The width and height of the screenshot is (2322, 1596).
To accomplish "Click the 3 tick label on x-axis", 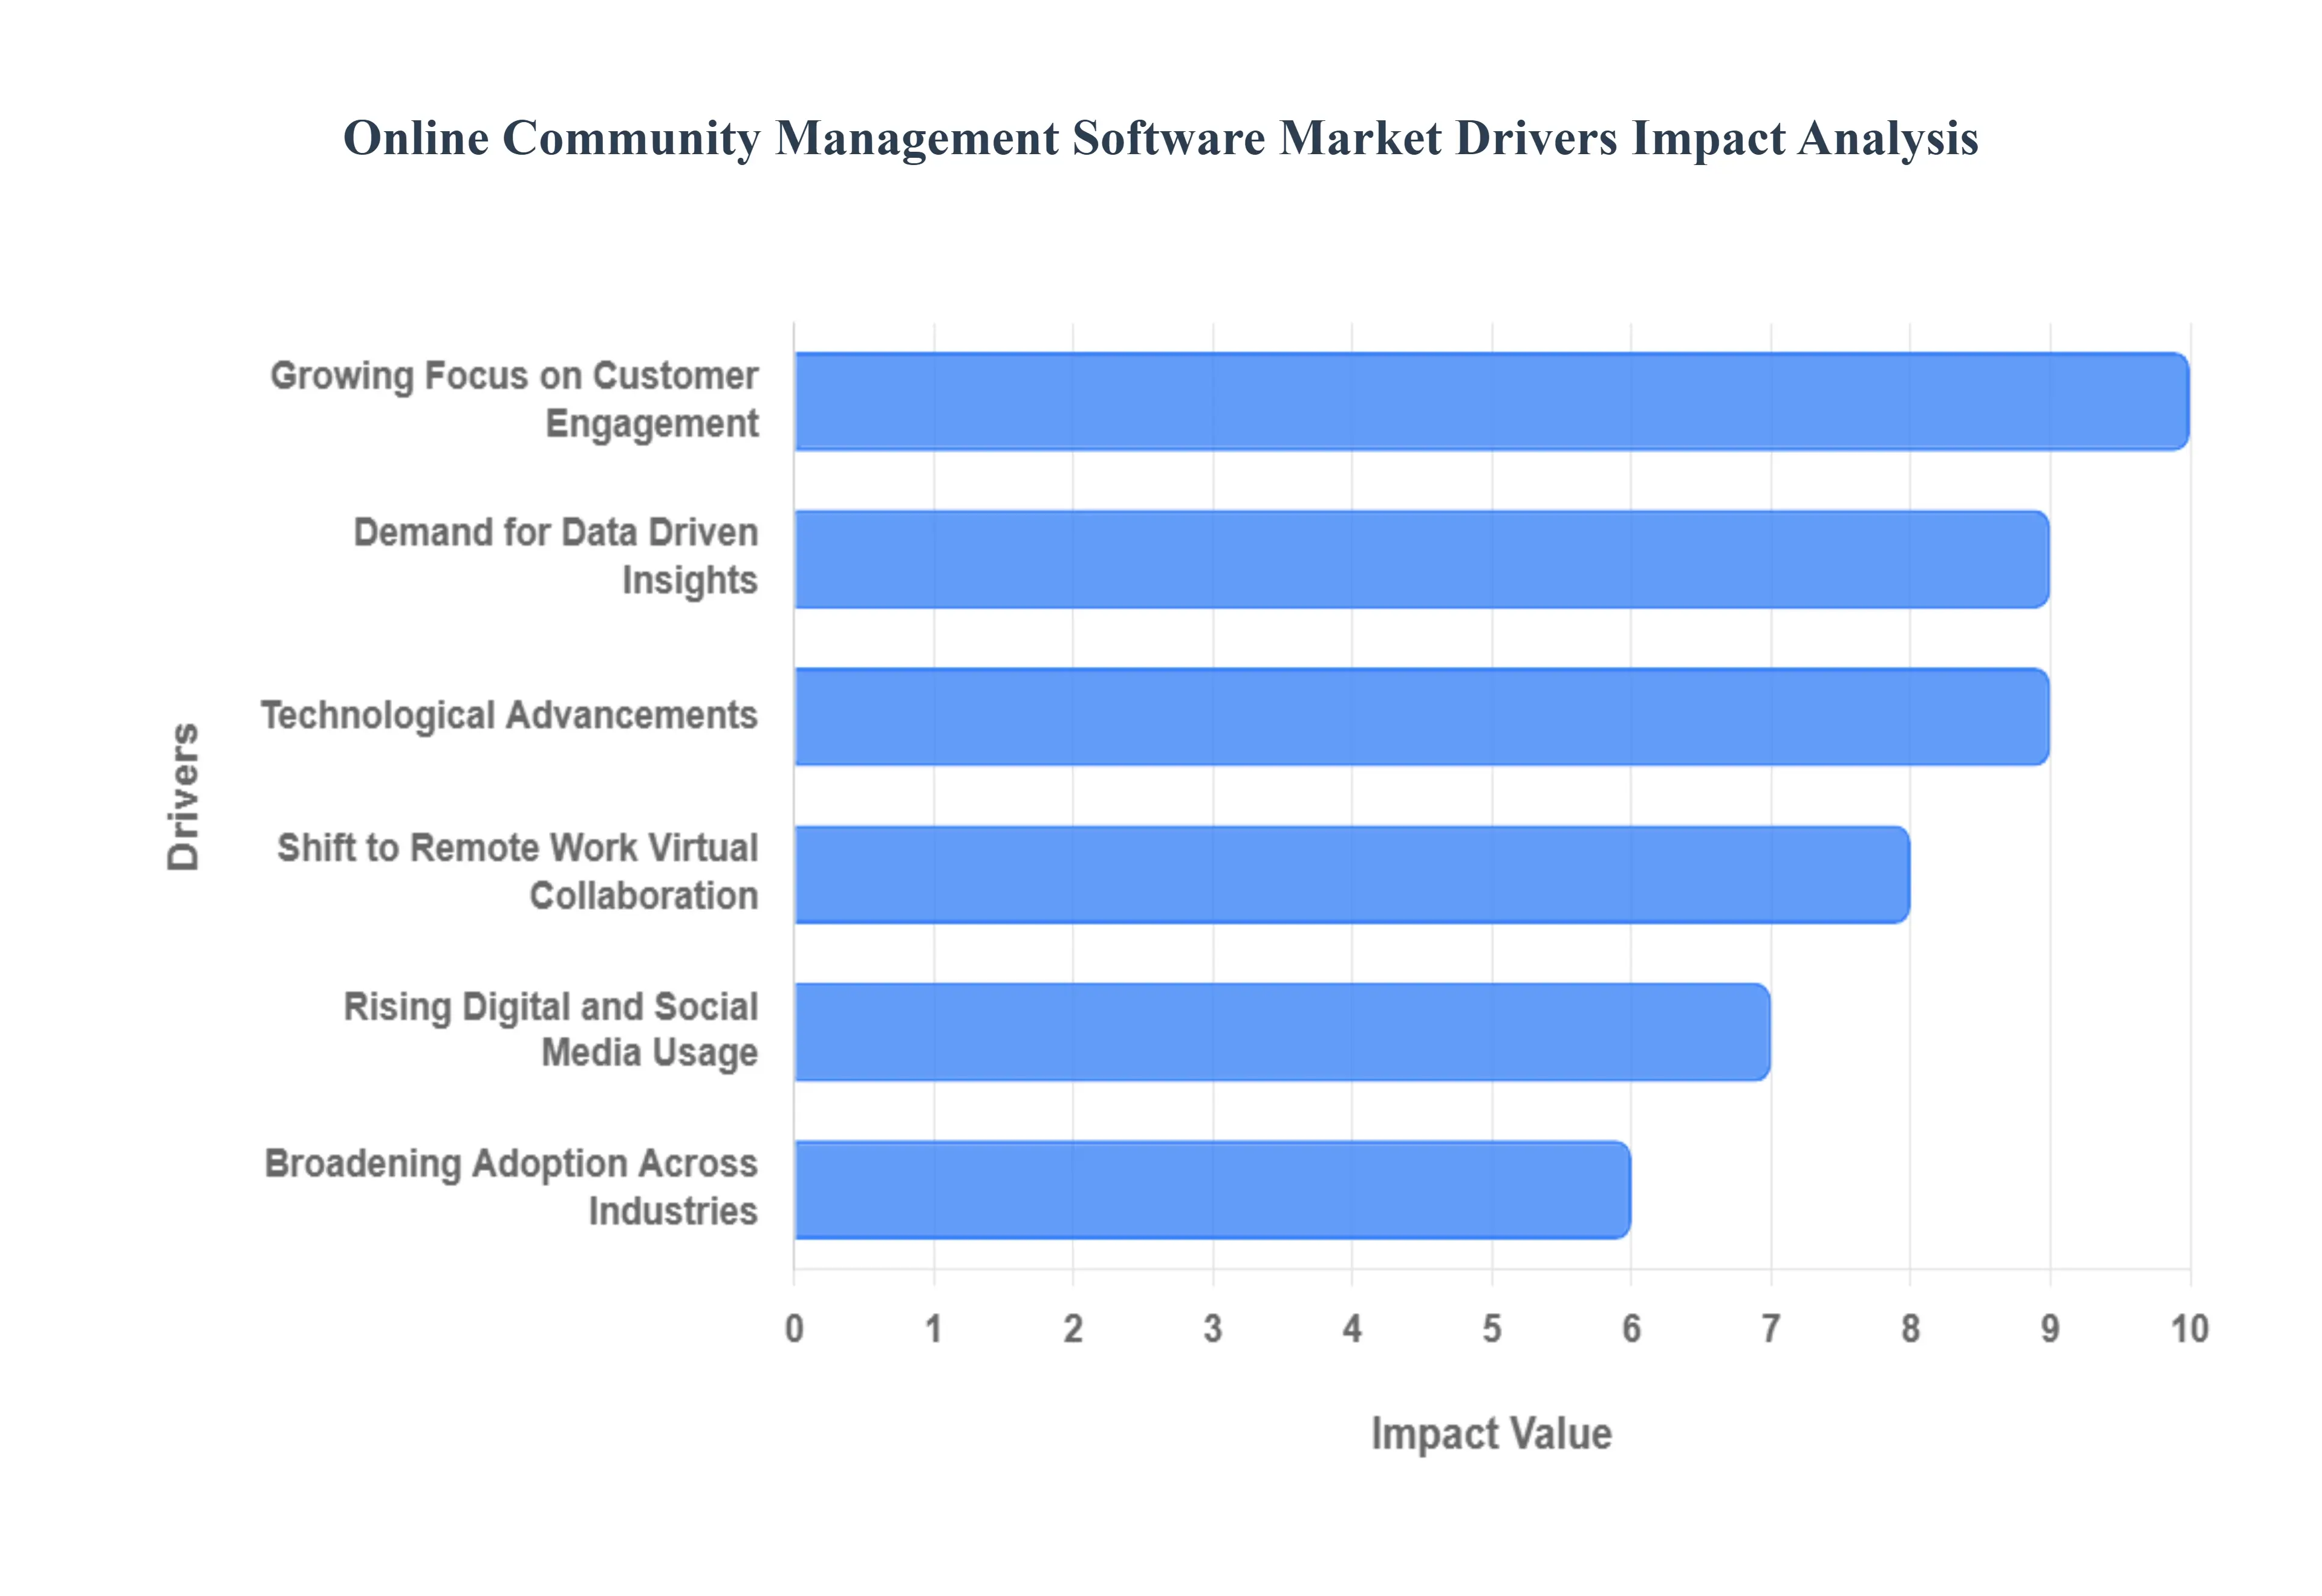I will tap(1212, 1329).
